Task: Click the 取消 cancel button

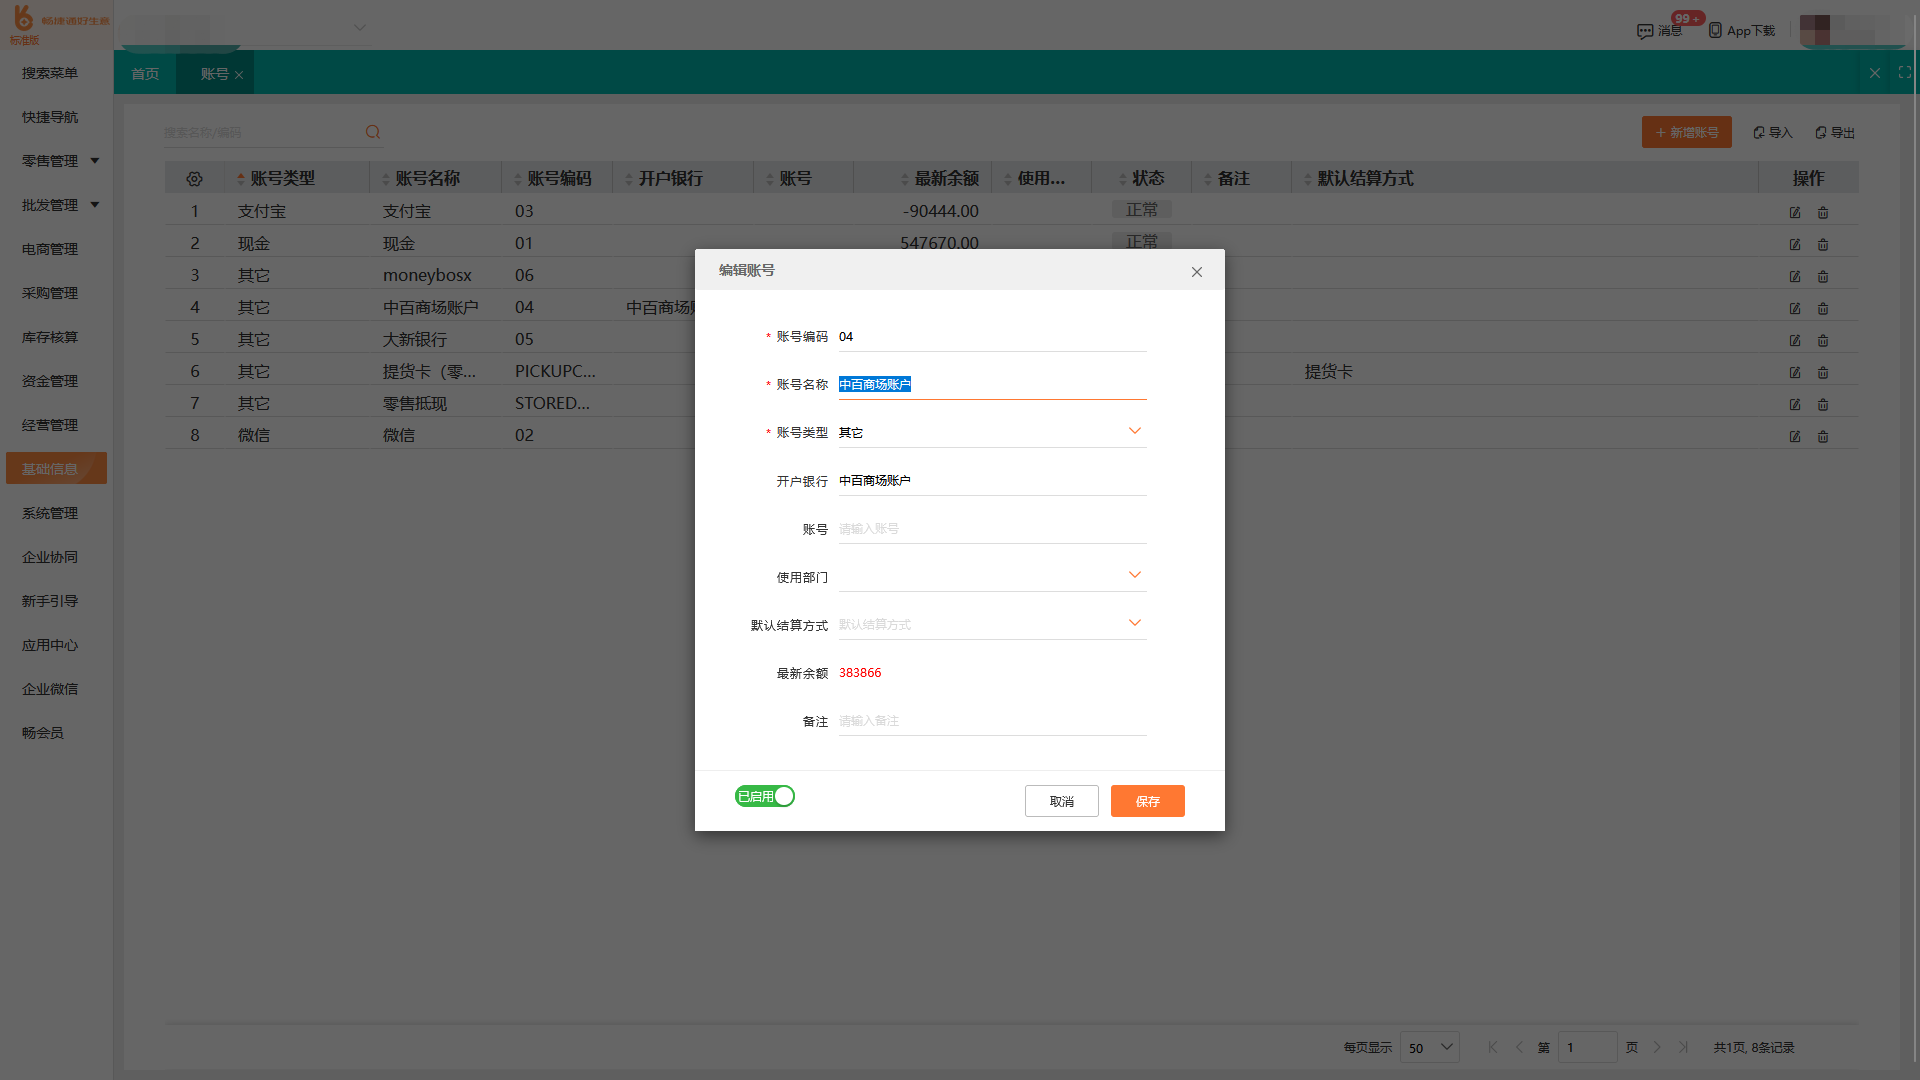Action: tap(1063, 800)
